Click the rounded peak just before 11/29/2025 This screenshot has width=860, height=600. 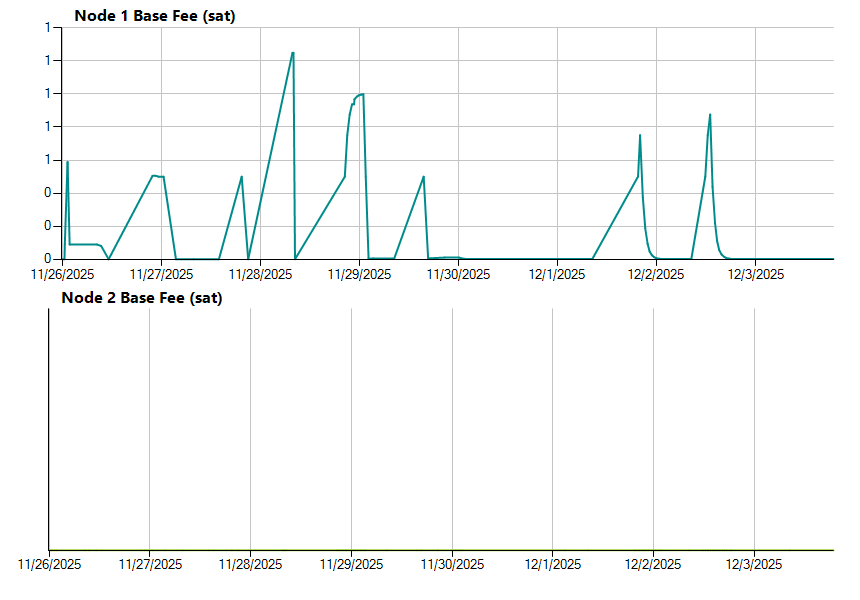pos(359,94)
